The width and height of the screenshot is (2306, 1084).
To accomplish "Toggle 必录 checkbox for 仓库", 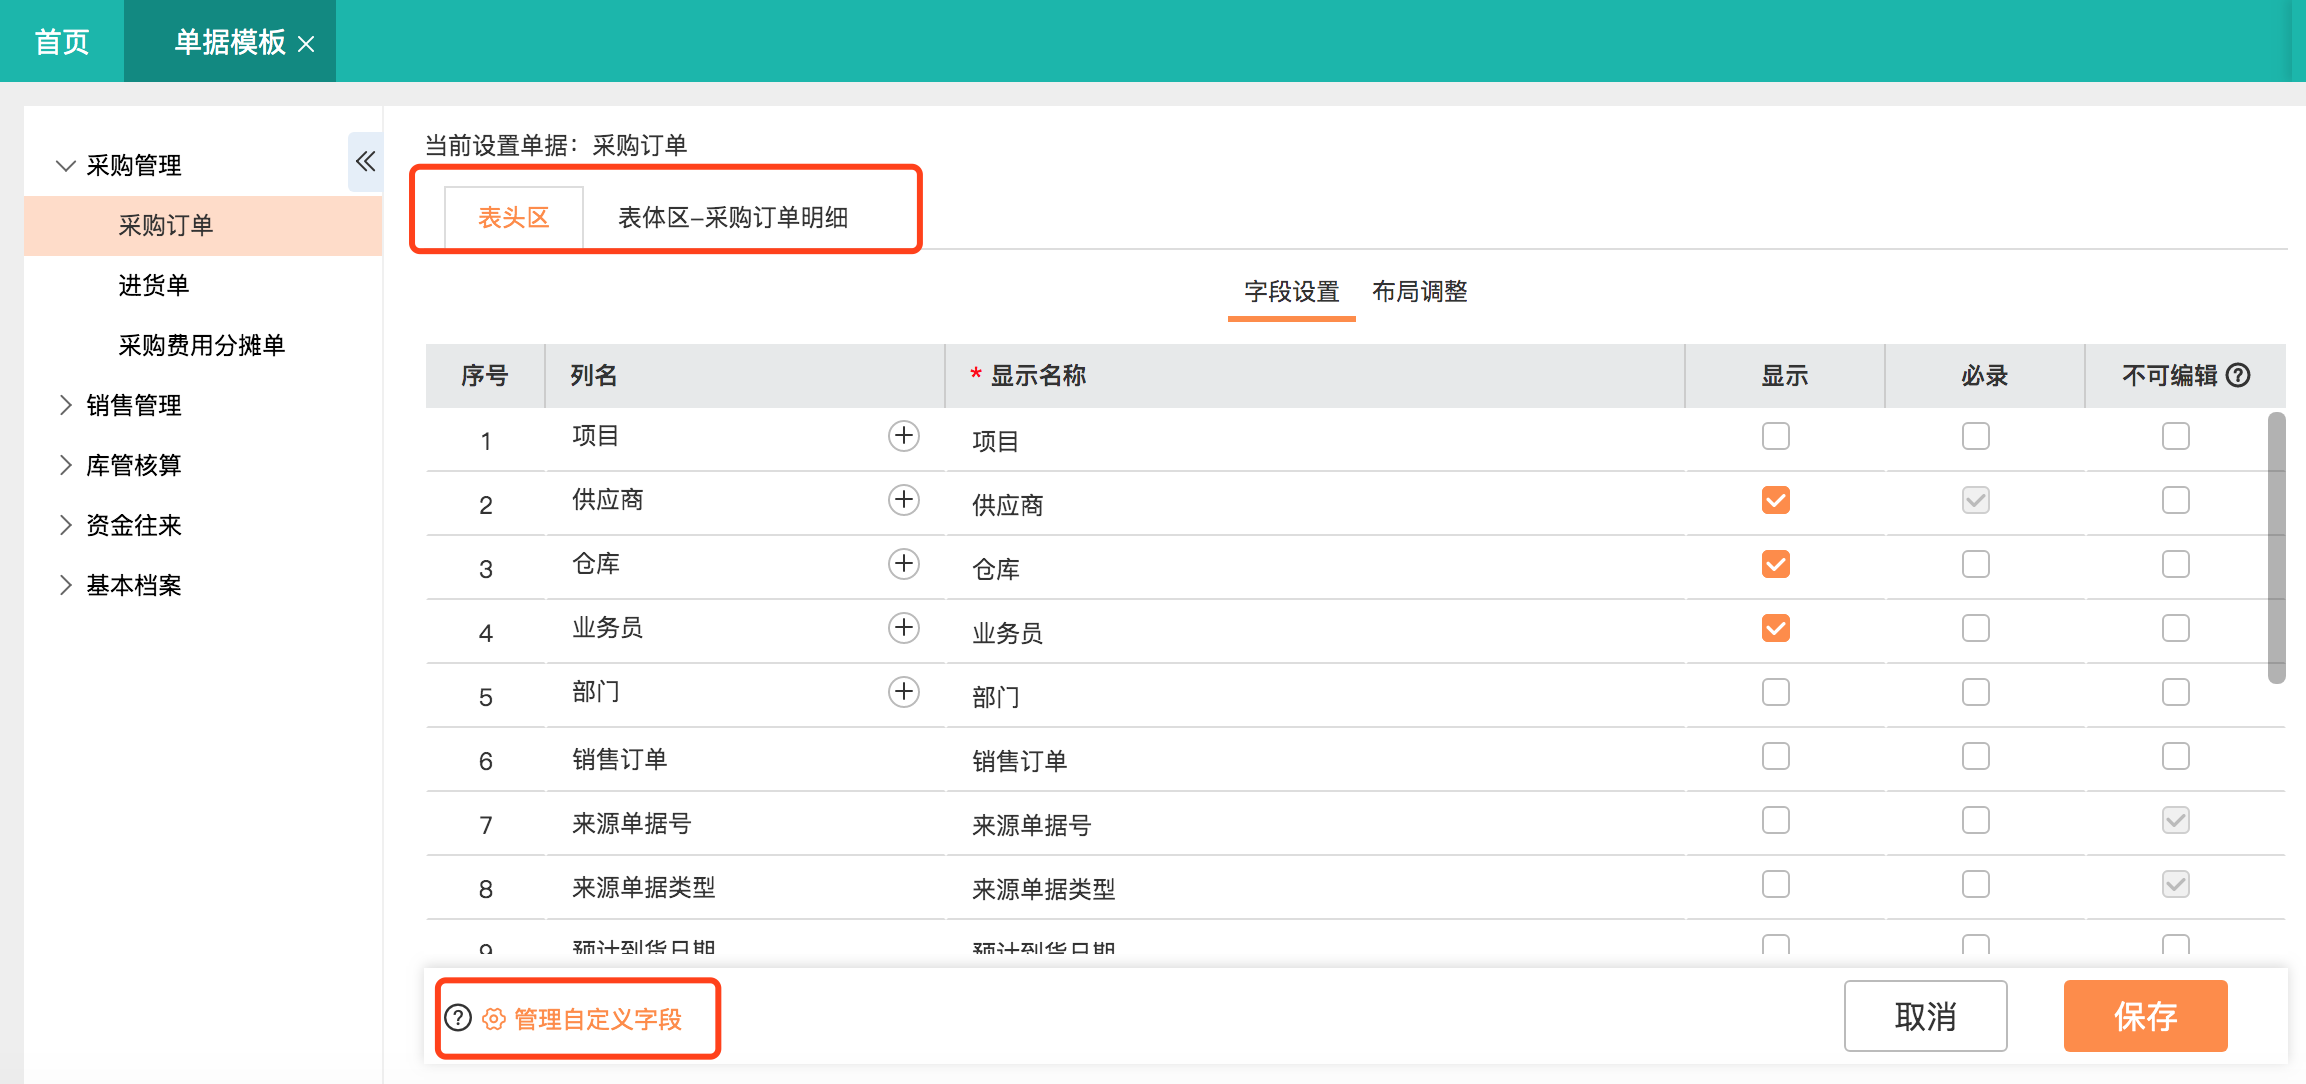I will 1975,565.
